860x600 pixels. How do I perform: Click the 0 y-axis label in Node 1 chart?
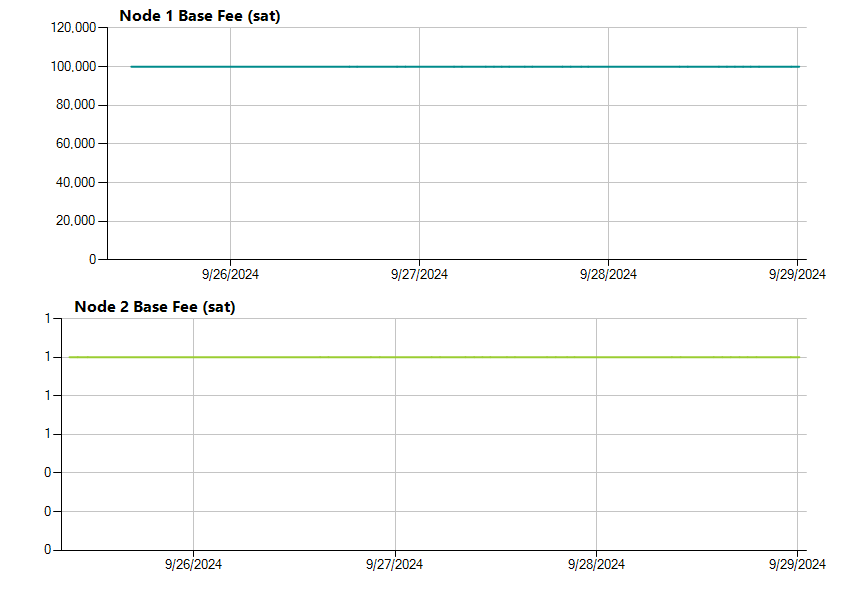coord(92,260)
